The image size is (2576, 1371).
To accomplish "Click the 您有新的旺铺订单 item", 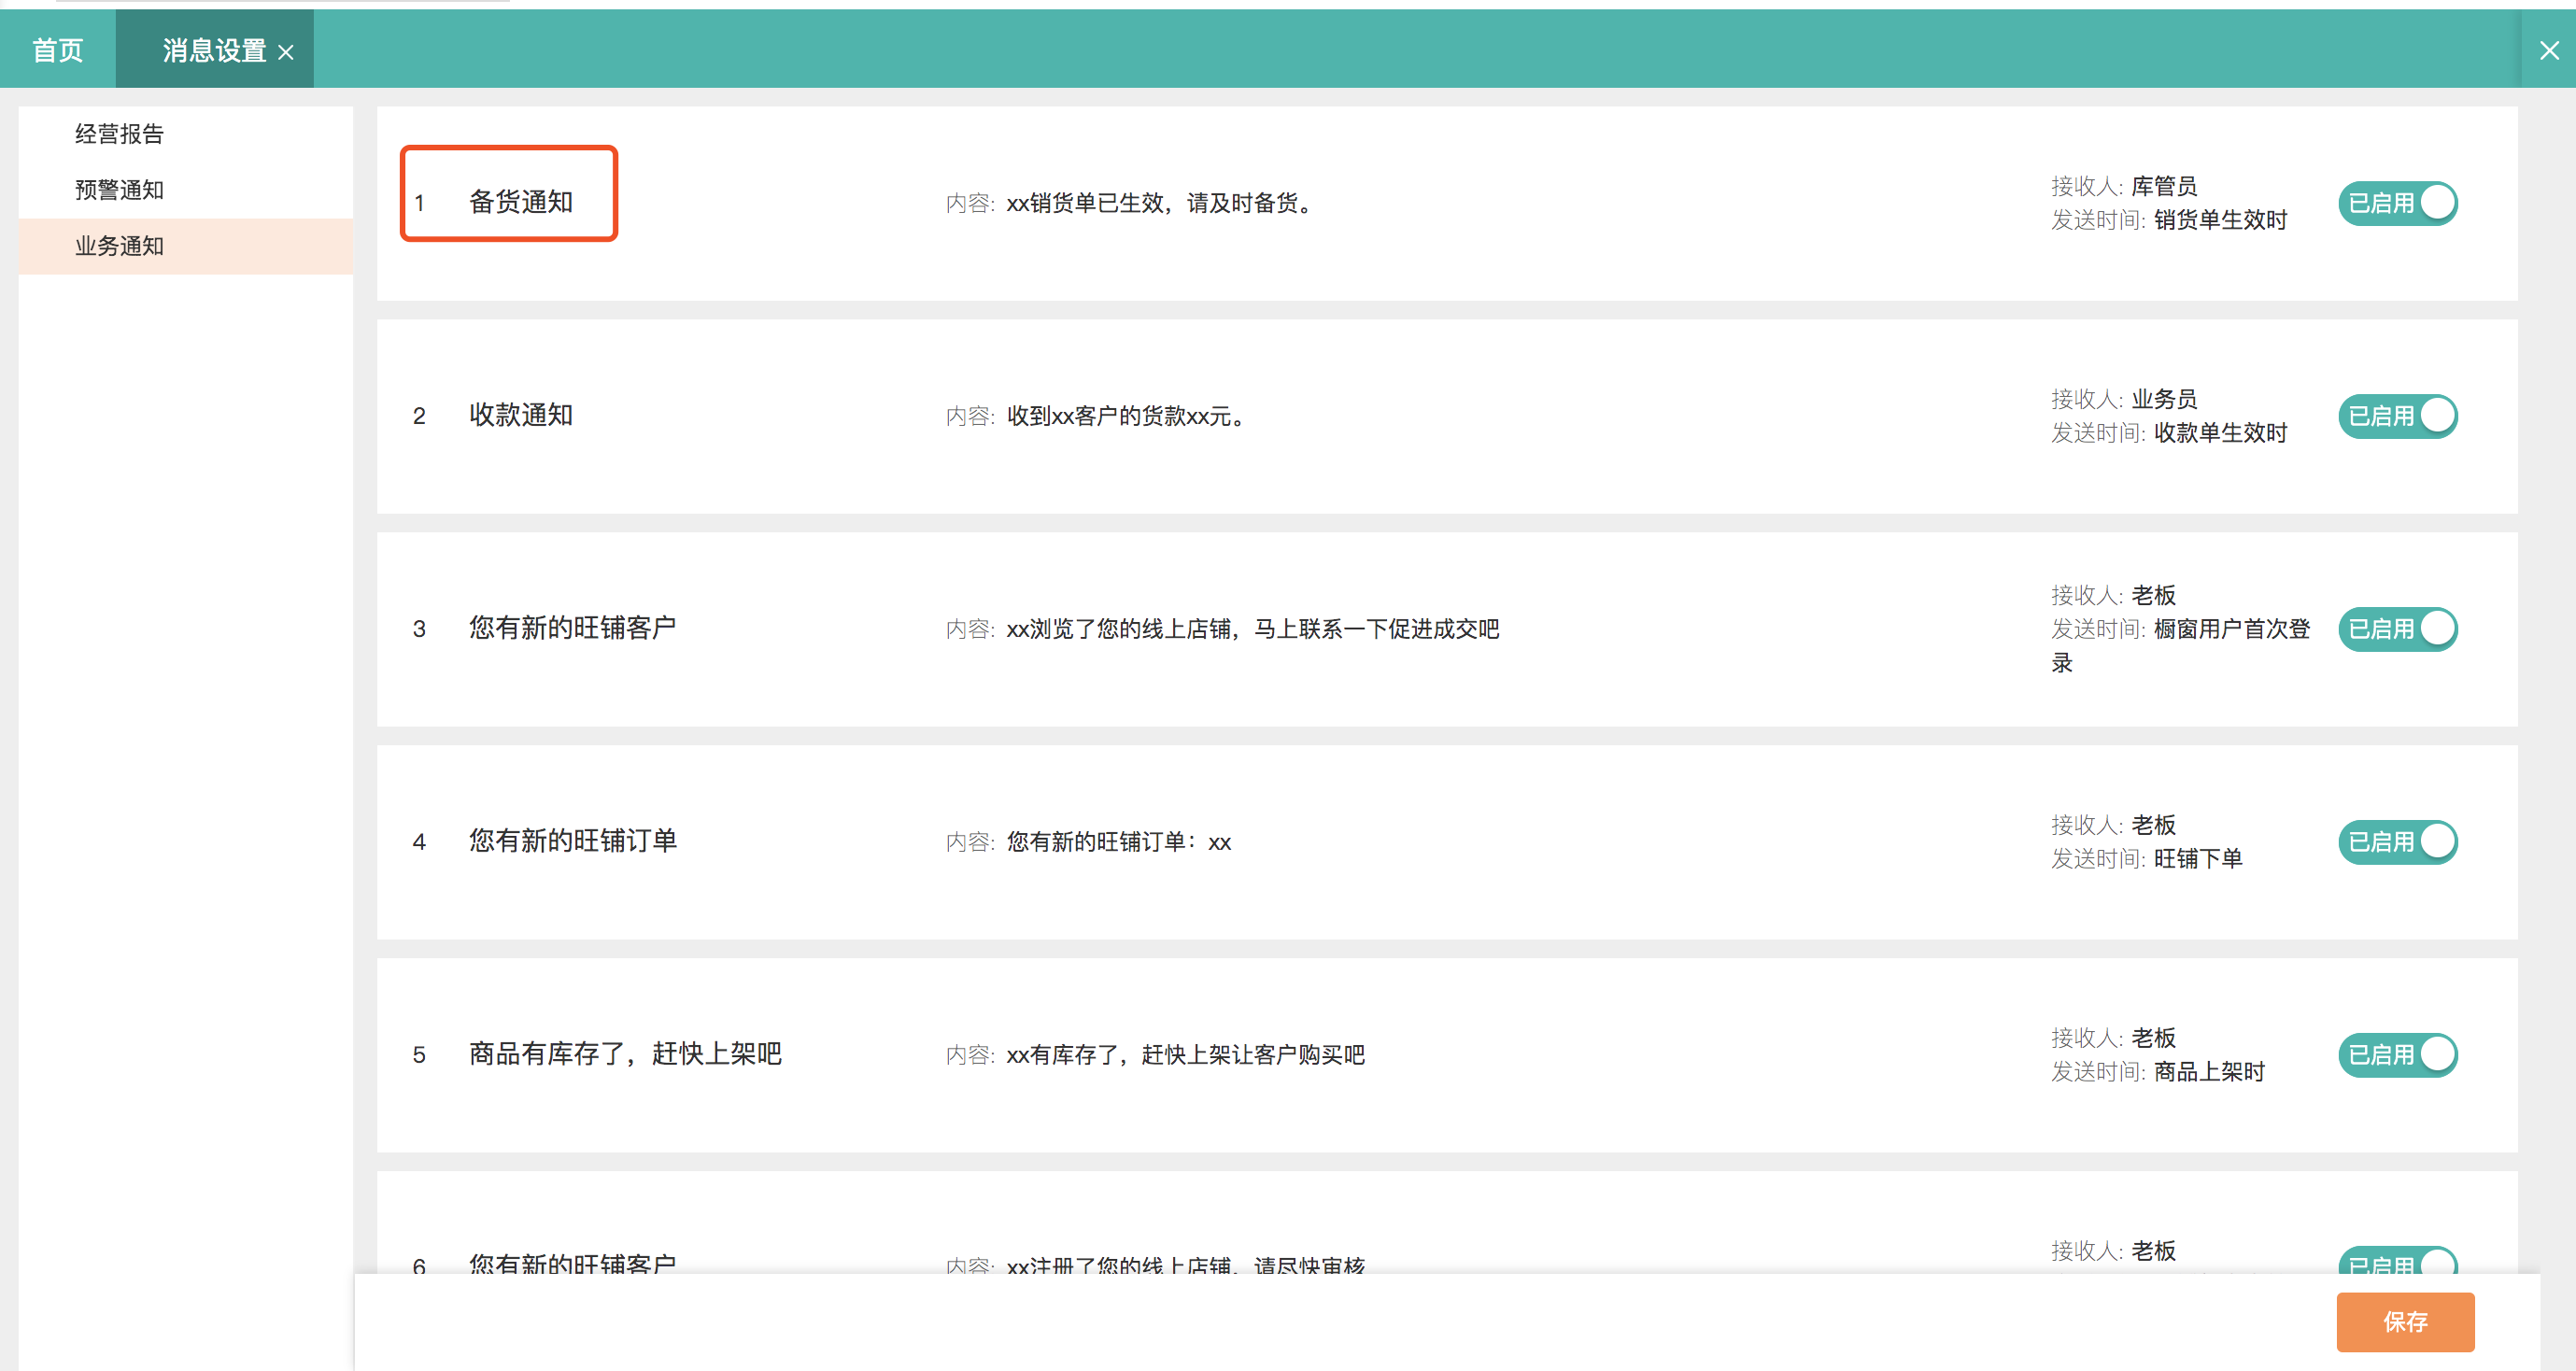I will 574,840.
